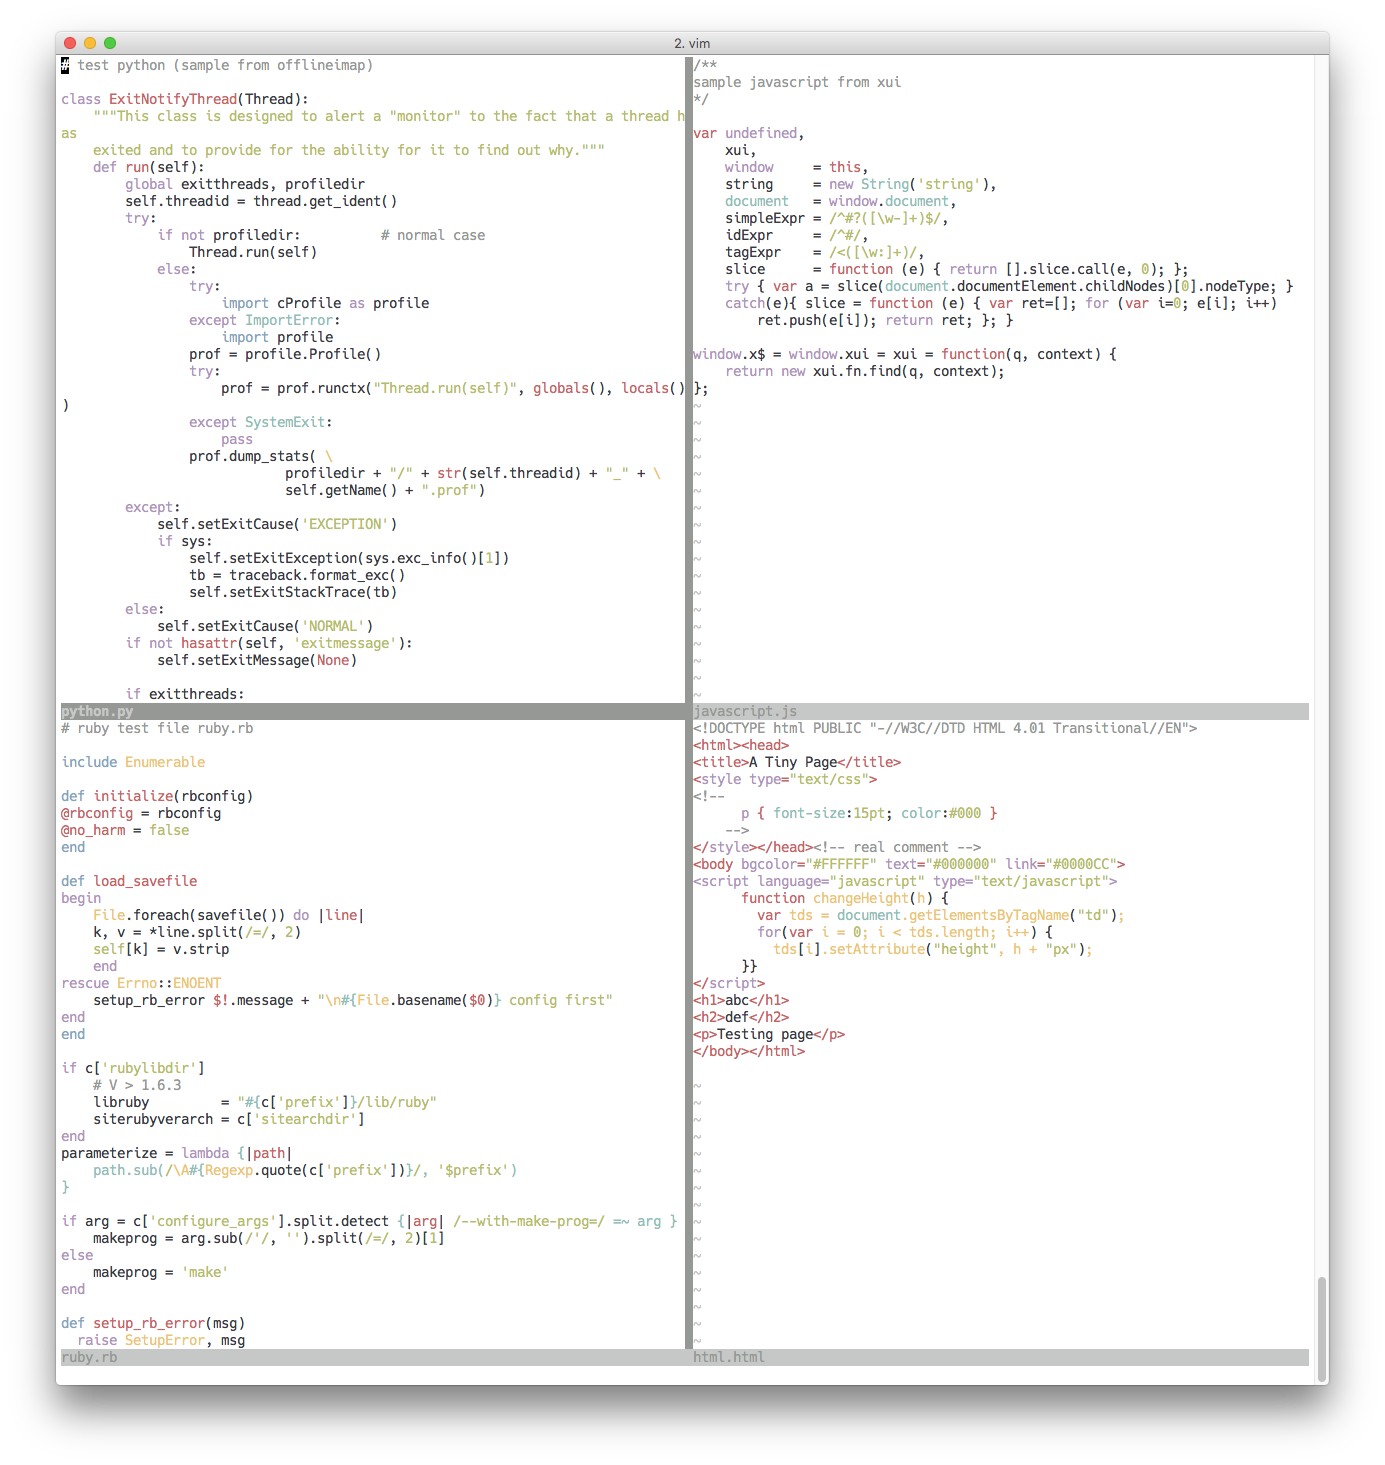Place cursor on SetupError in the Ruby pane
The image size is (1385, 1465).
(x=165, y=1340)
